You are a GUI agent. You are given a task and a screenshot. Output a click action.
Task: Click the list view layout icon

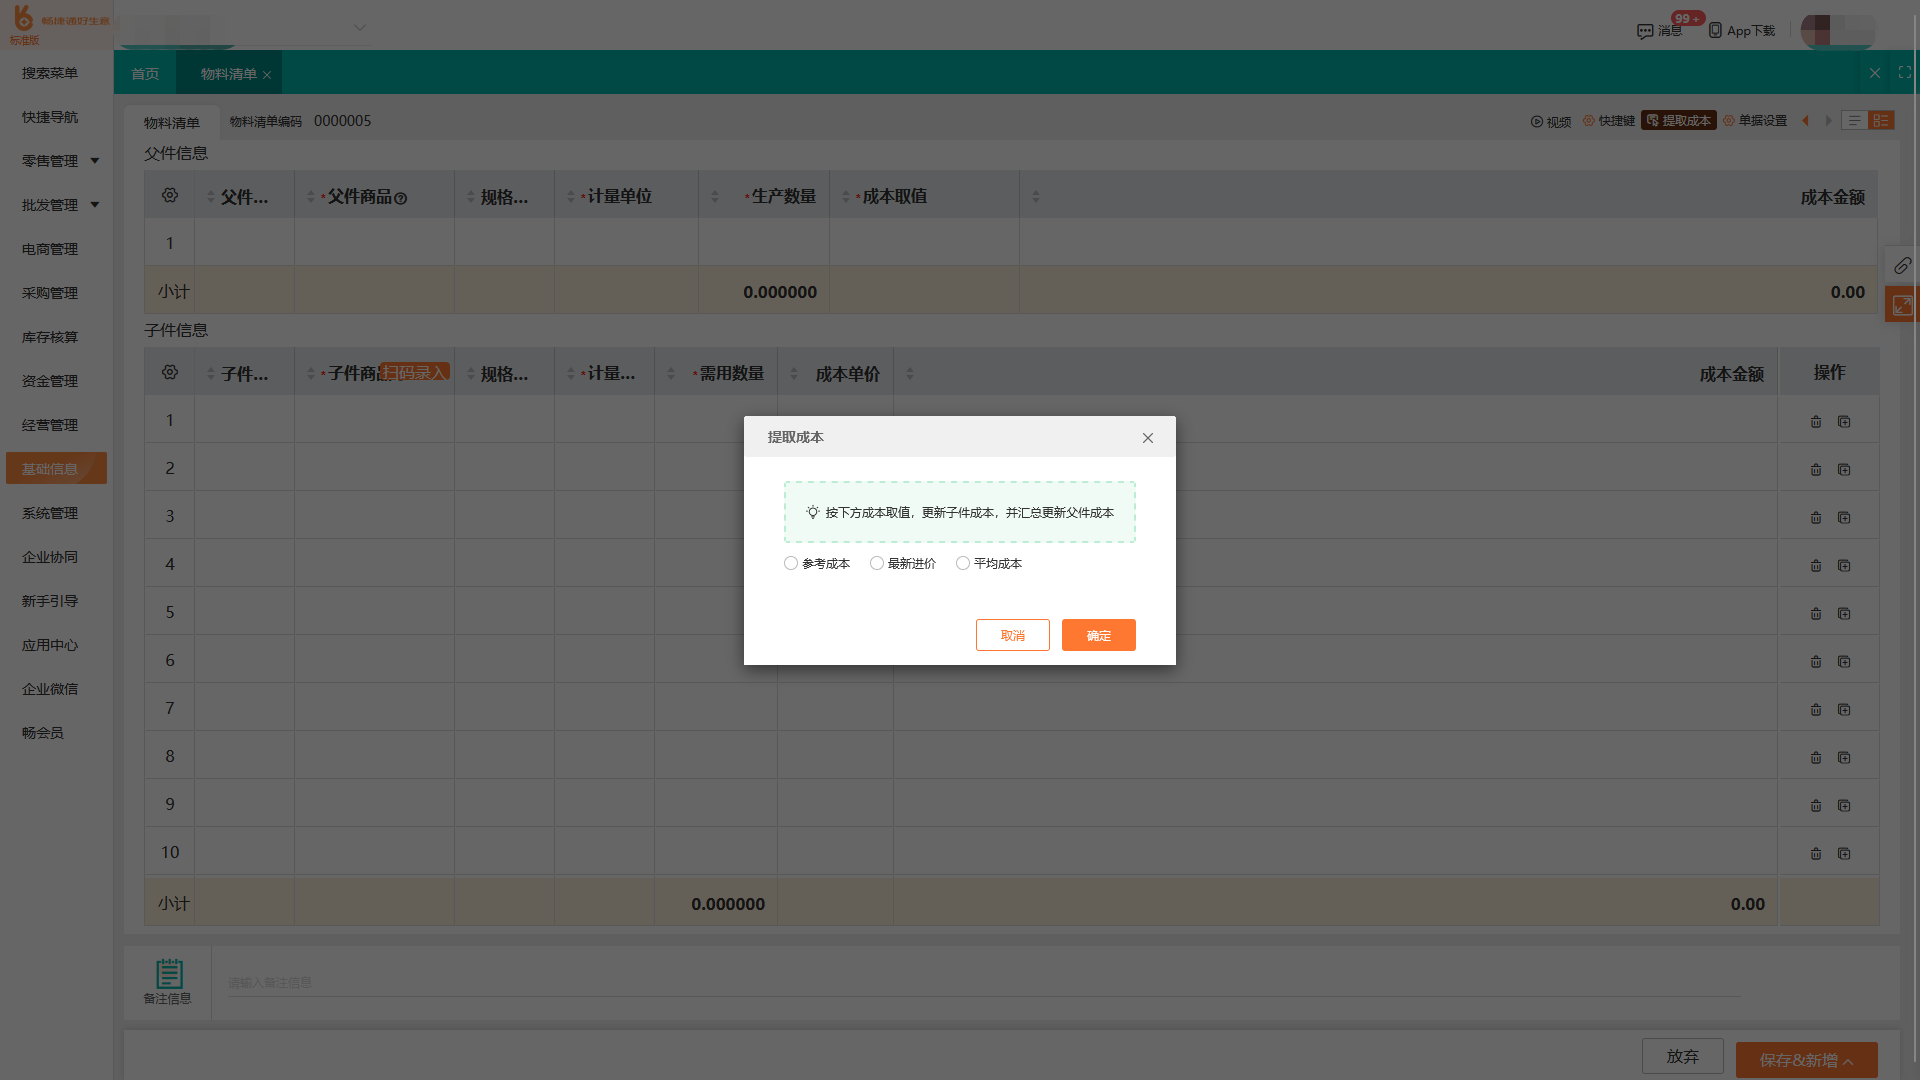(x=1855, y=121)
